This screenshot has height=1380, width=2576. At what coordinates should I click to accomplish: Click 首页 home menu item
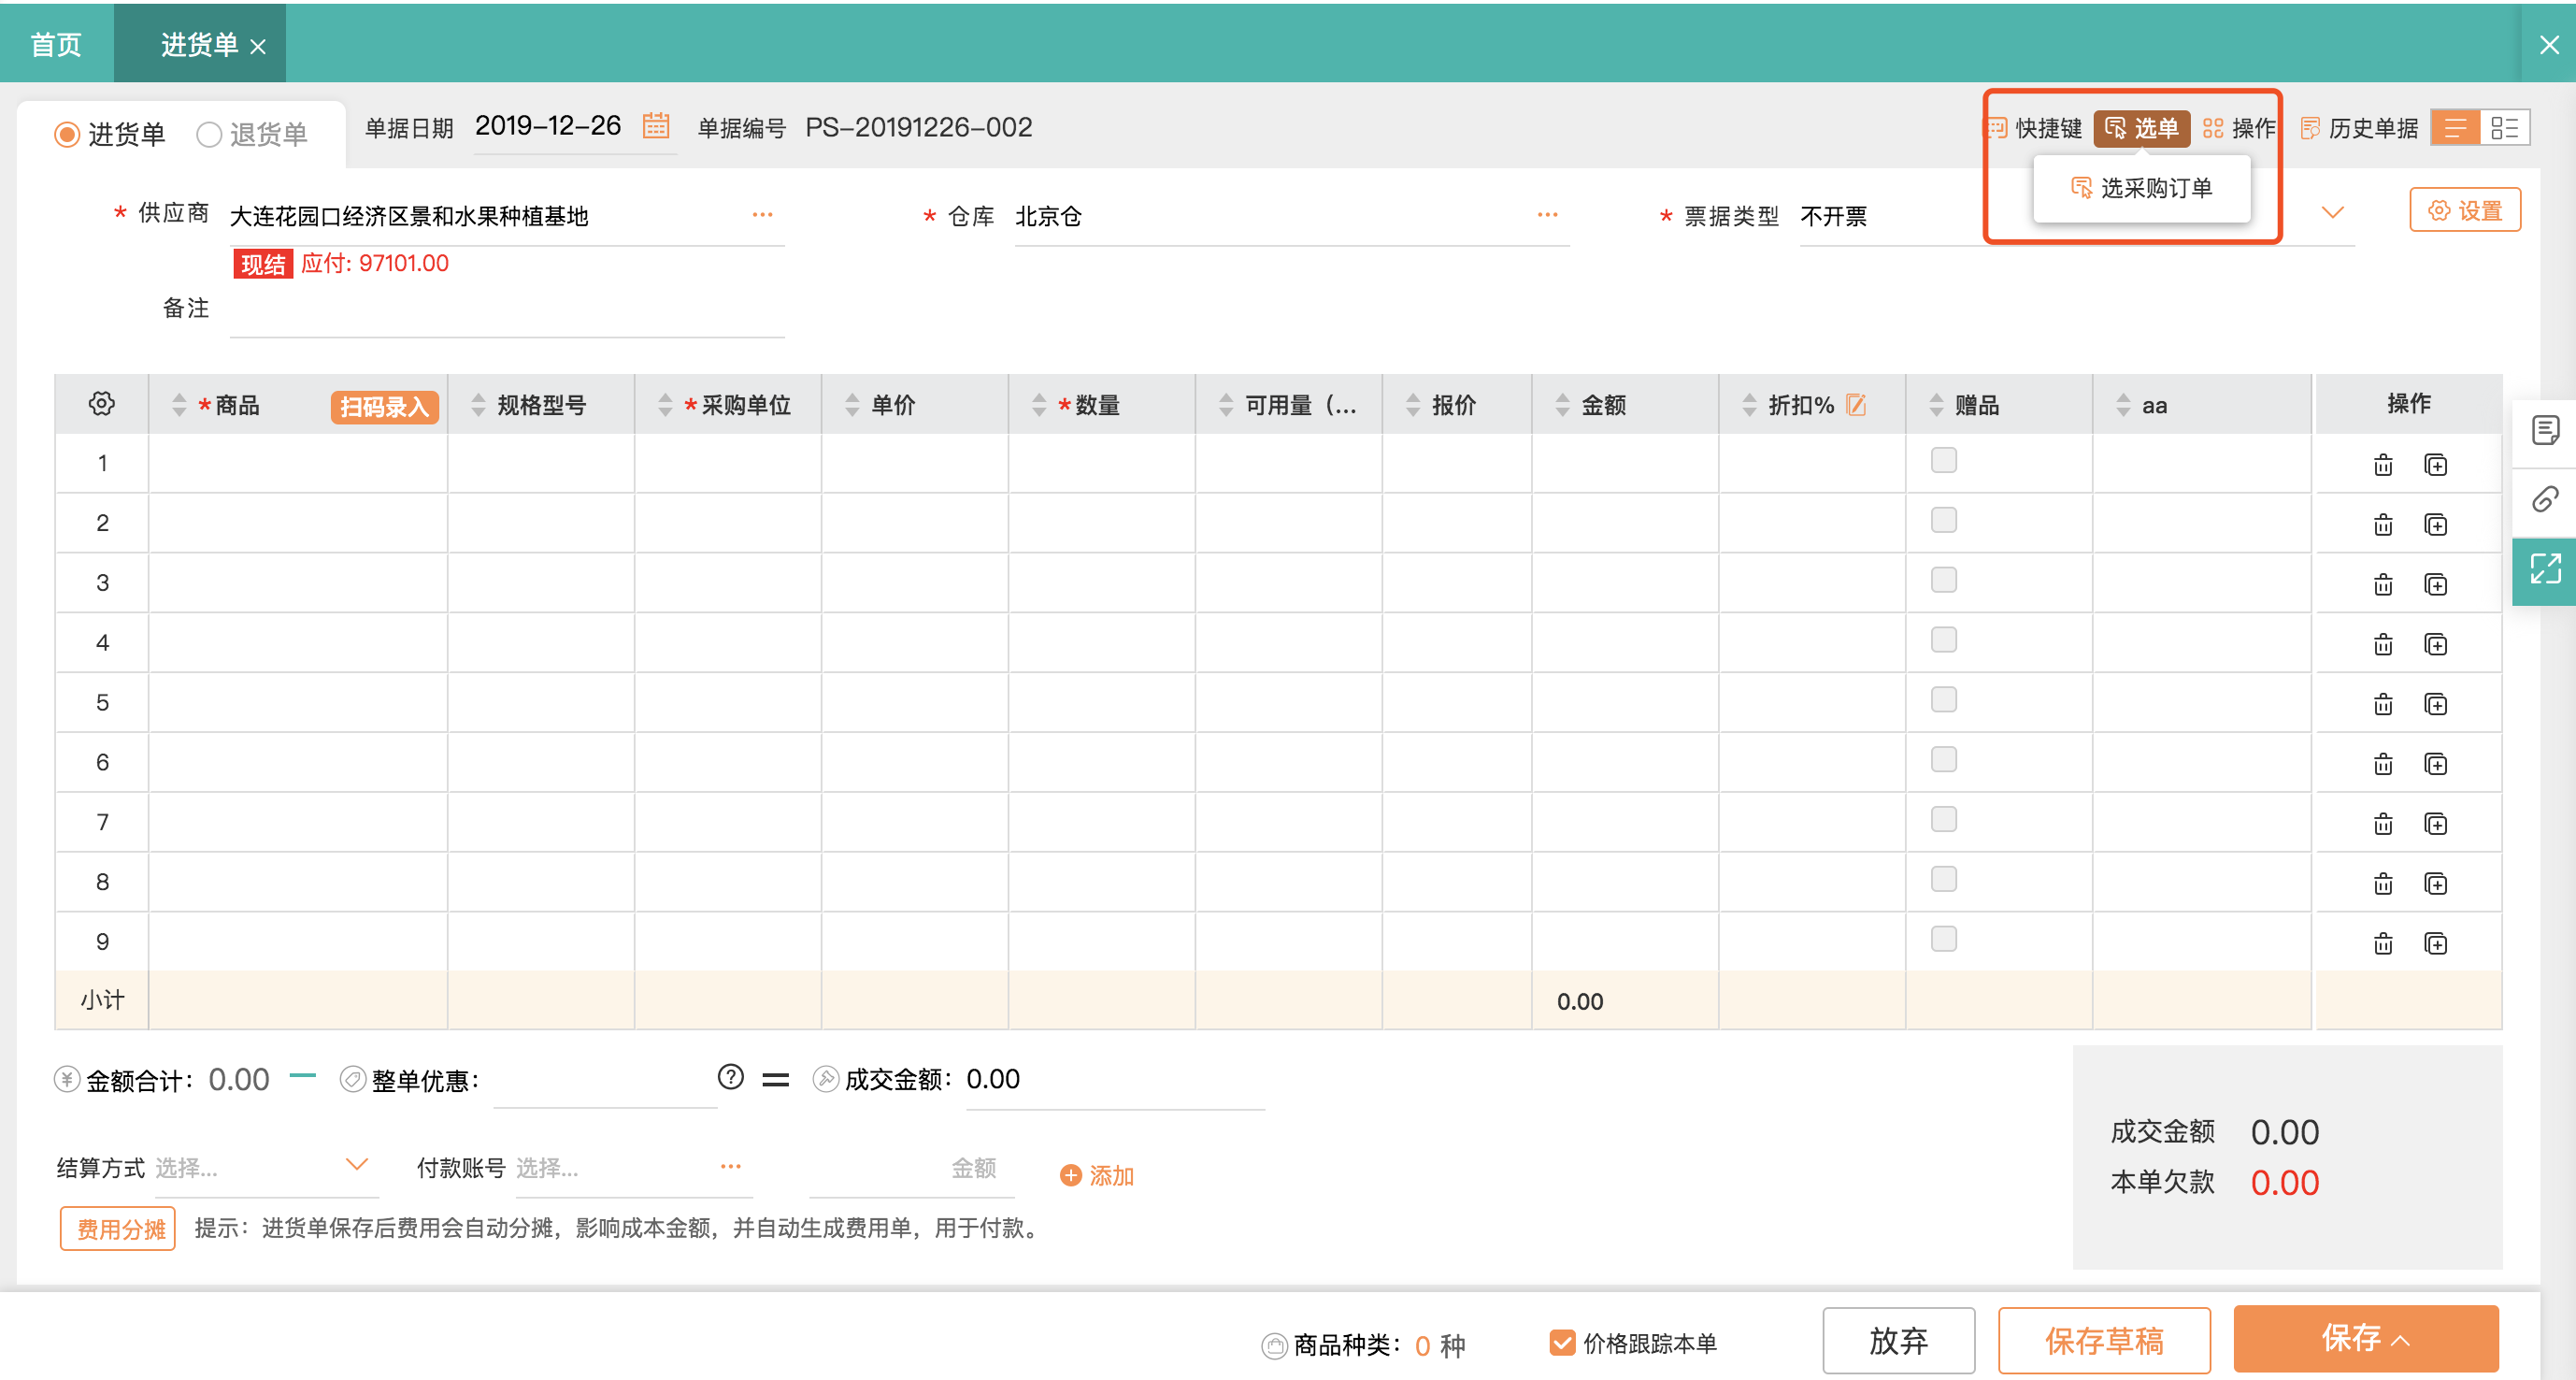point(54,44)
